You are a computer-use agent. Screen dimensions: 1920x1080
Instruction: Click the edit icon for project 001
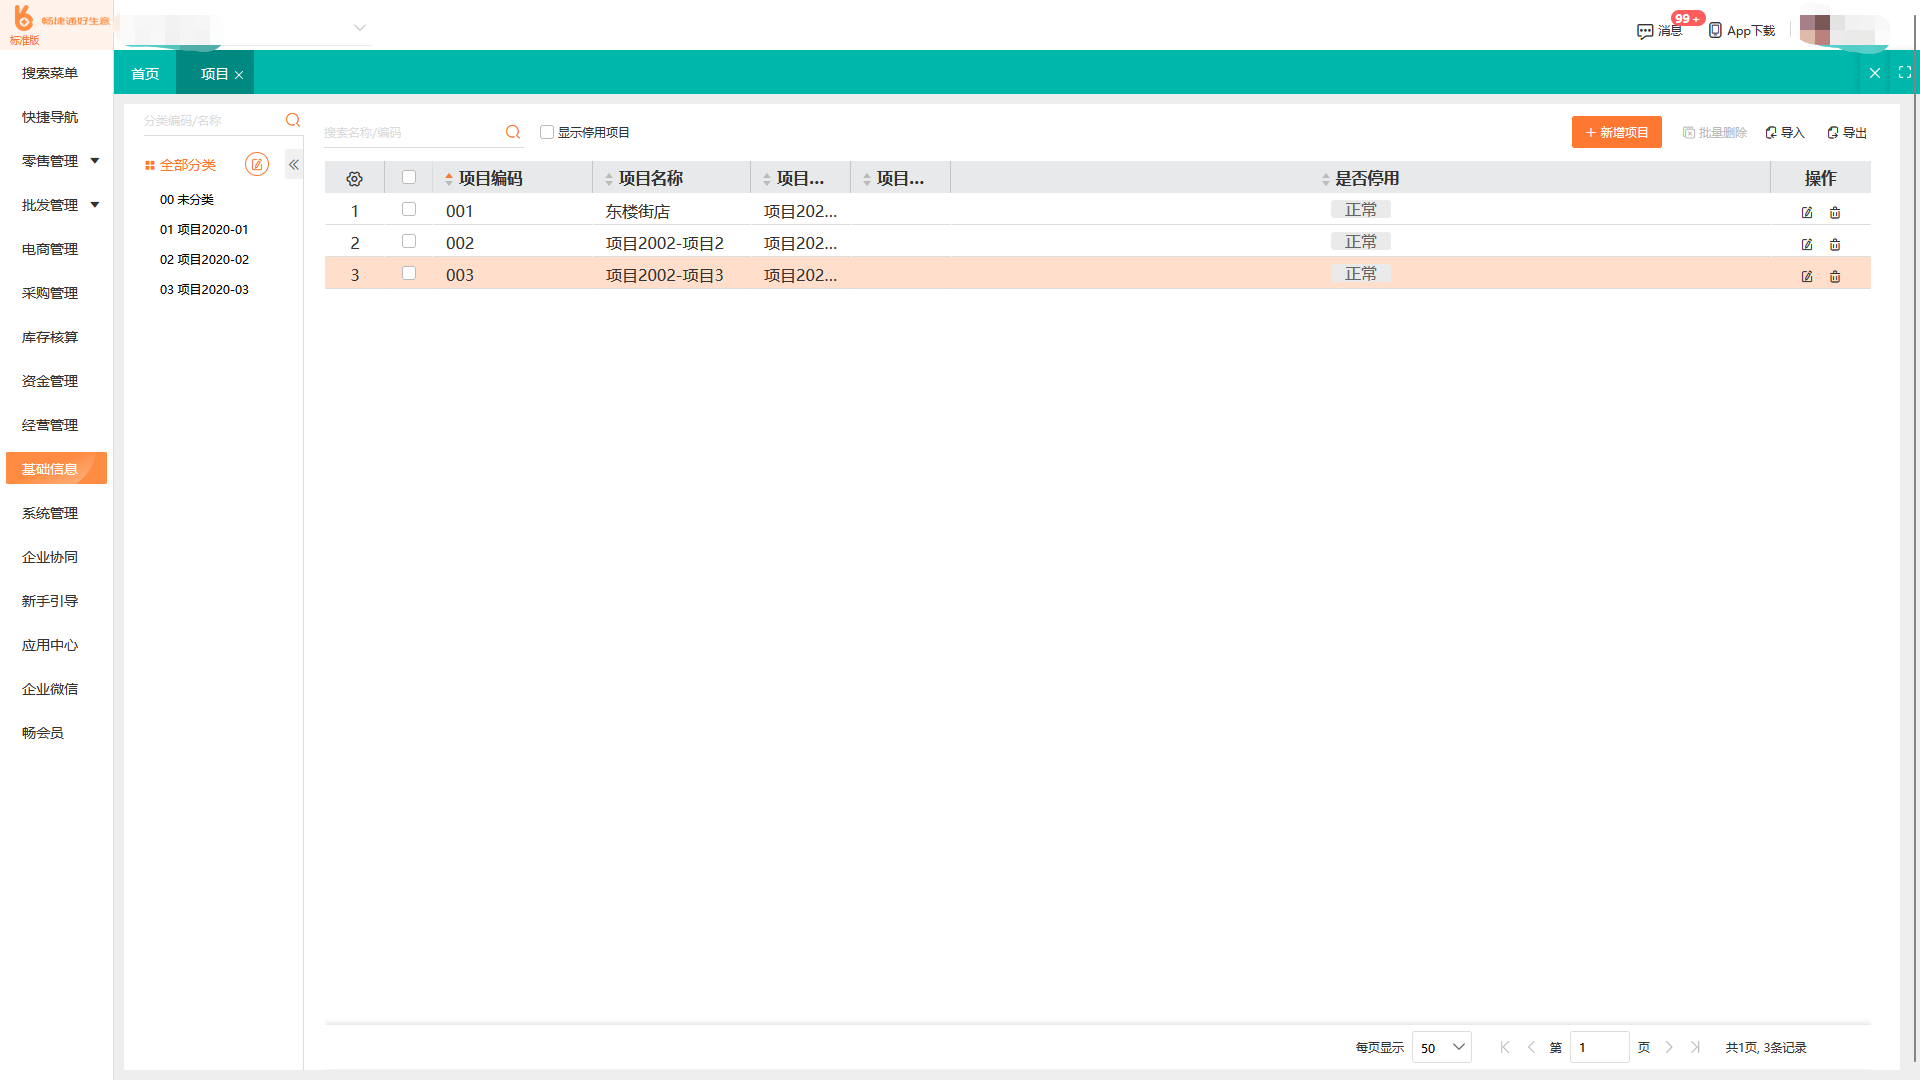pos(1807,211)
